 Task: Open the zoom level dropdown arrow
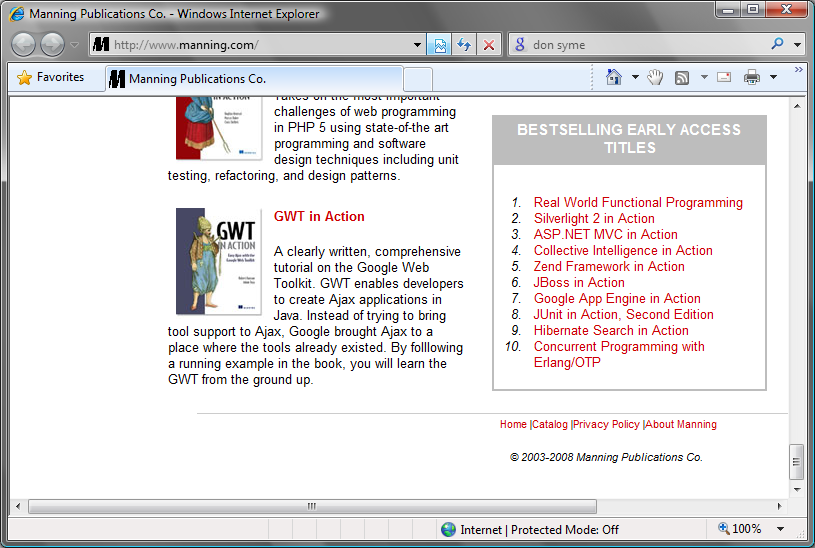[780, 529]
